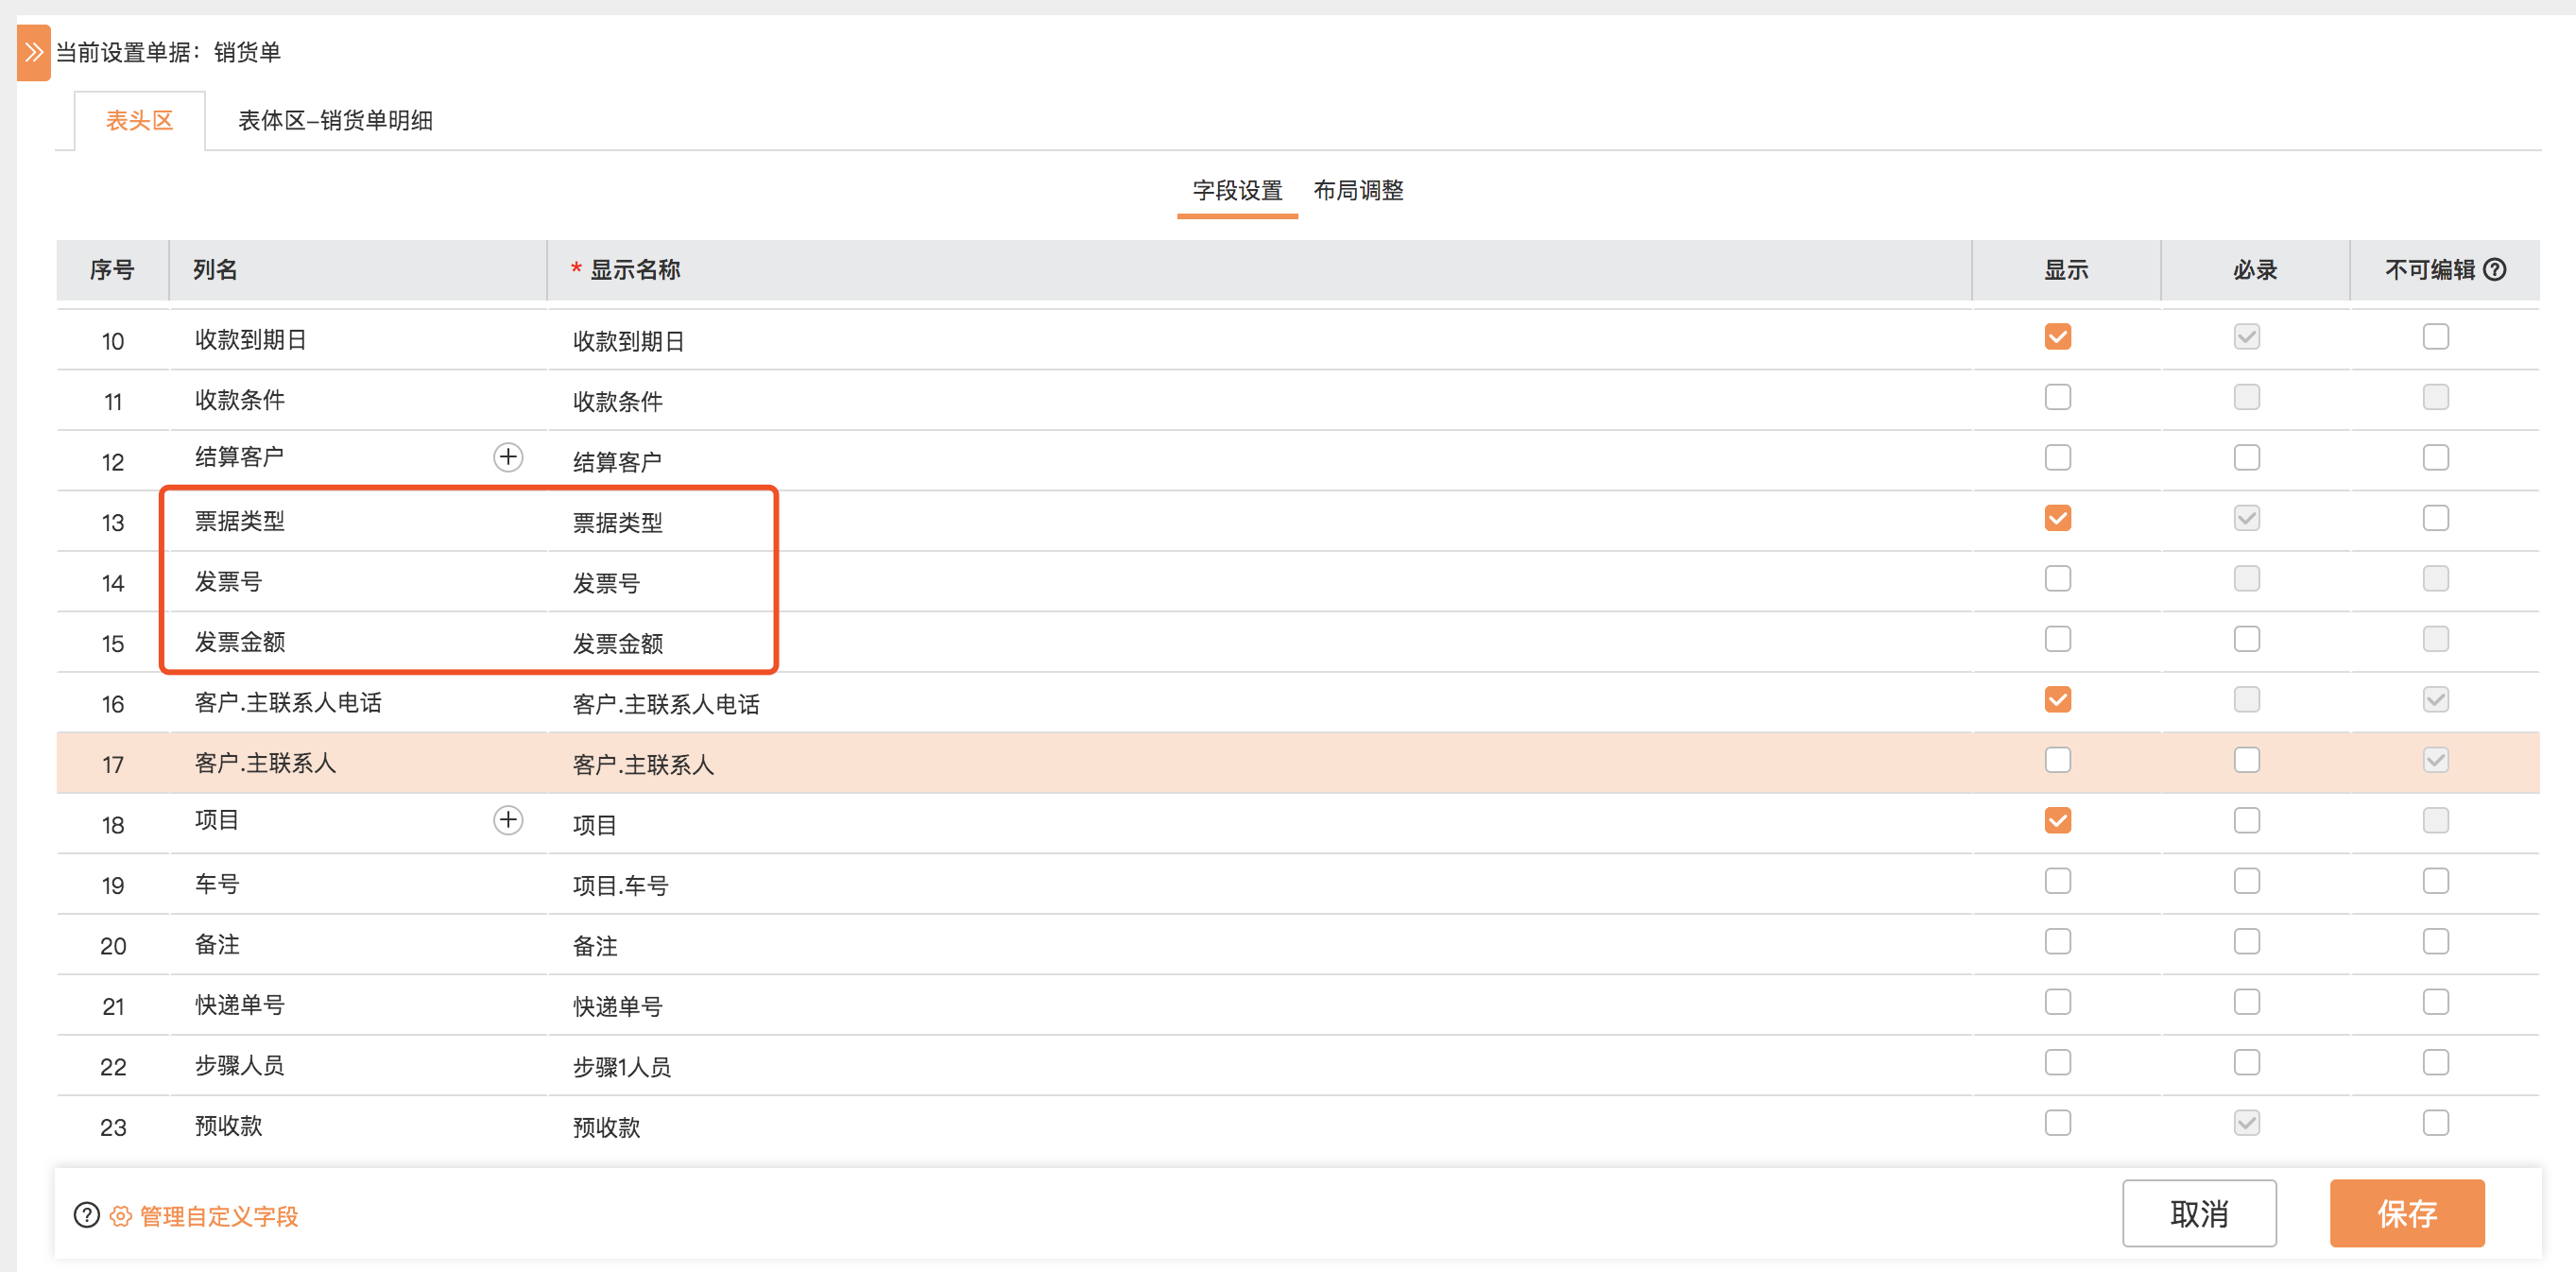Click the + icon next to 结算客户
Viewport: 2576px width, 1272px height.
[x=507, y=456]
